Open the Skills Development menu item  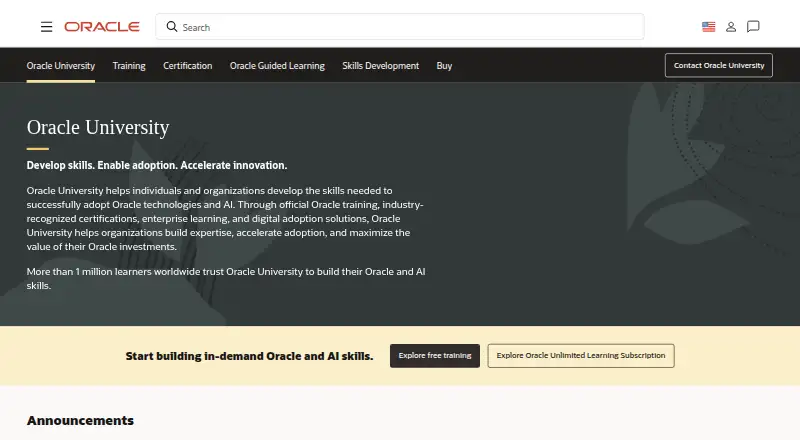pos(381,66)
